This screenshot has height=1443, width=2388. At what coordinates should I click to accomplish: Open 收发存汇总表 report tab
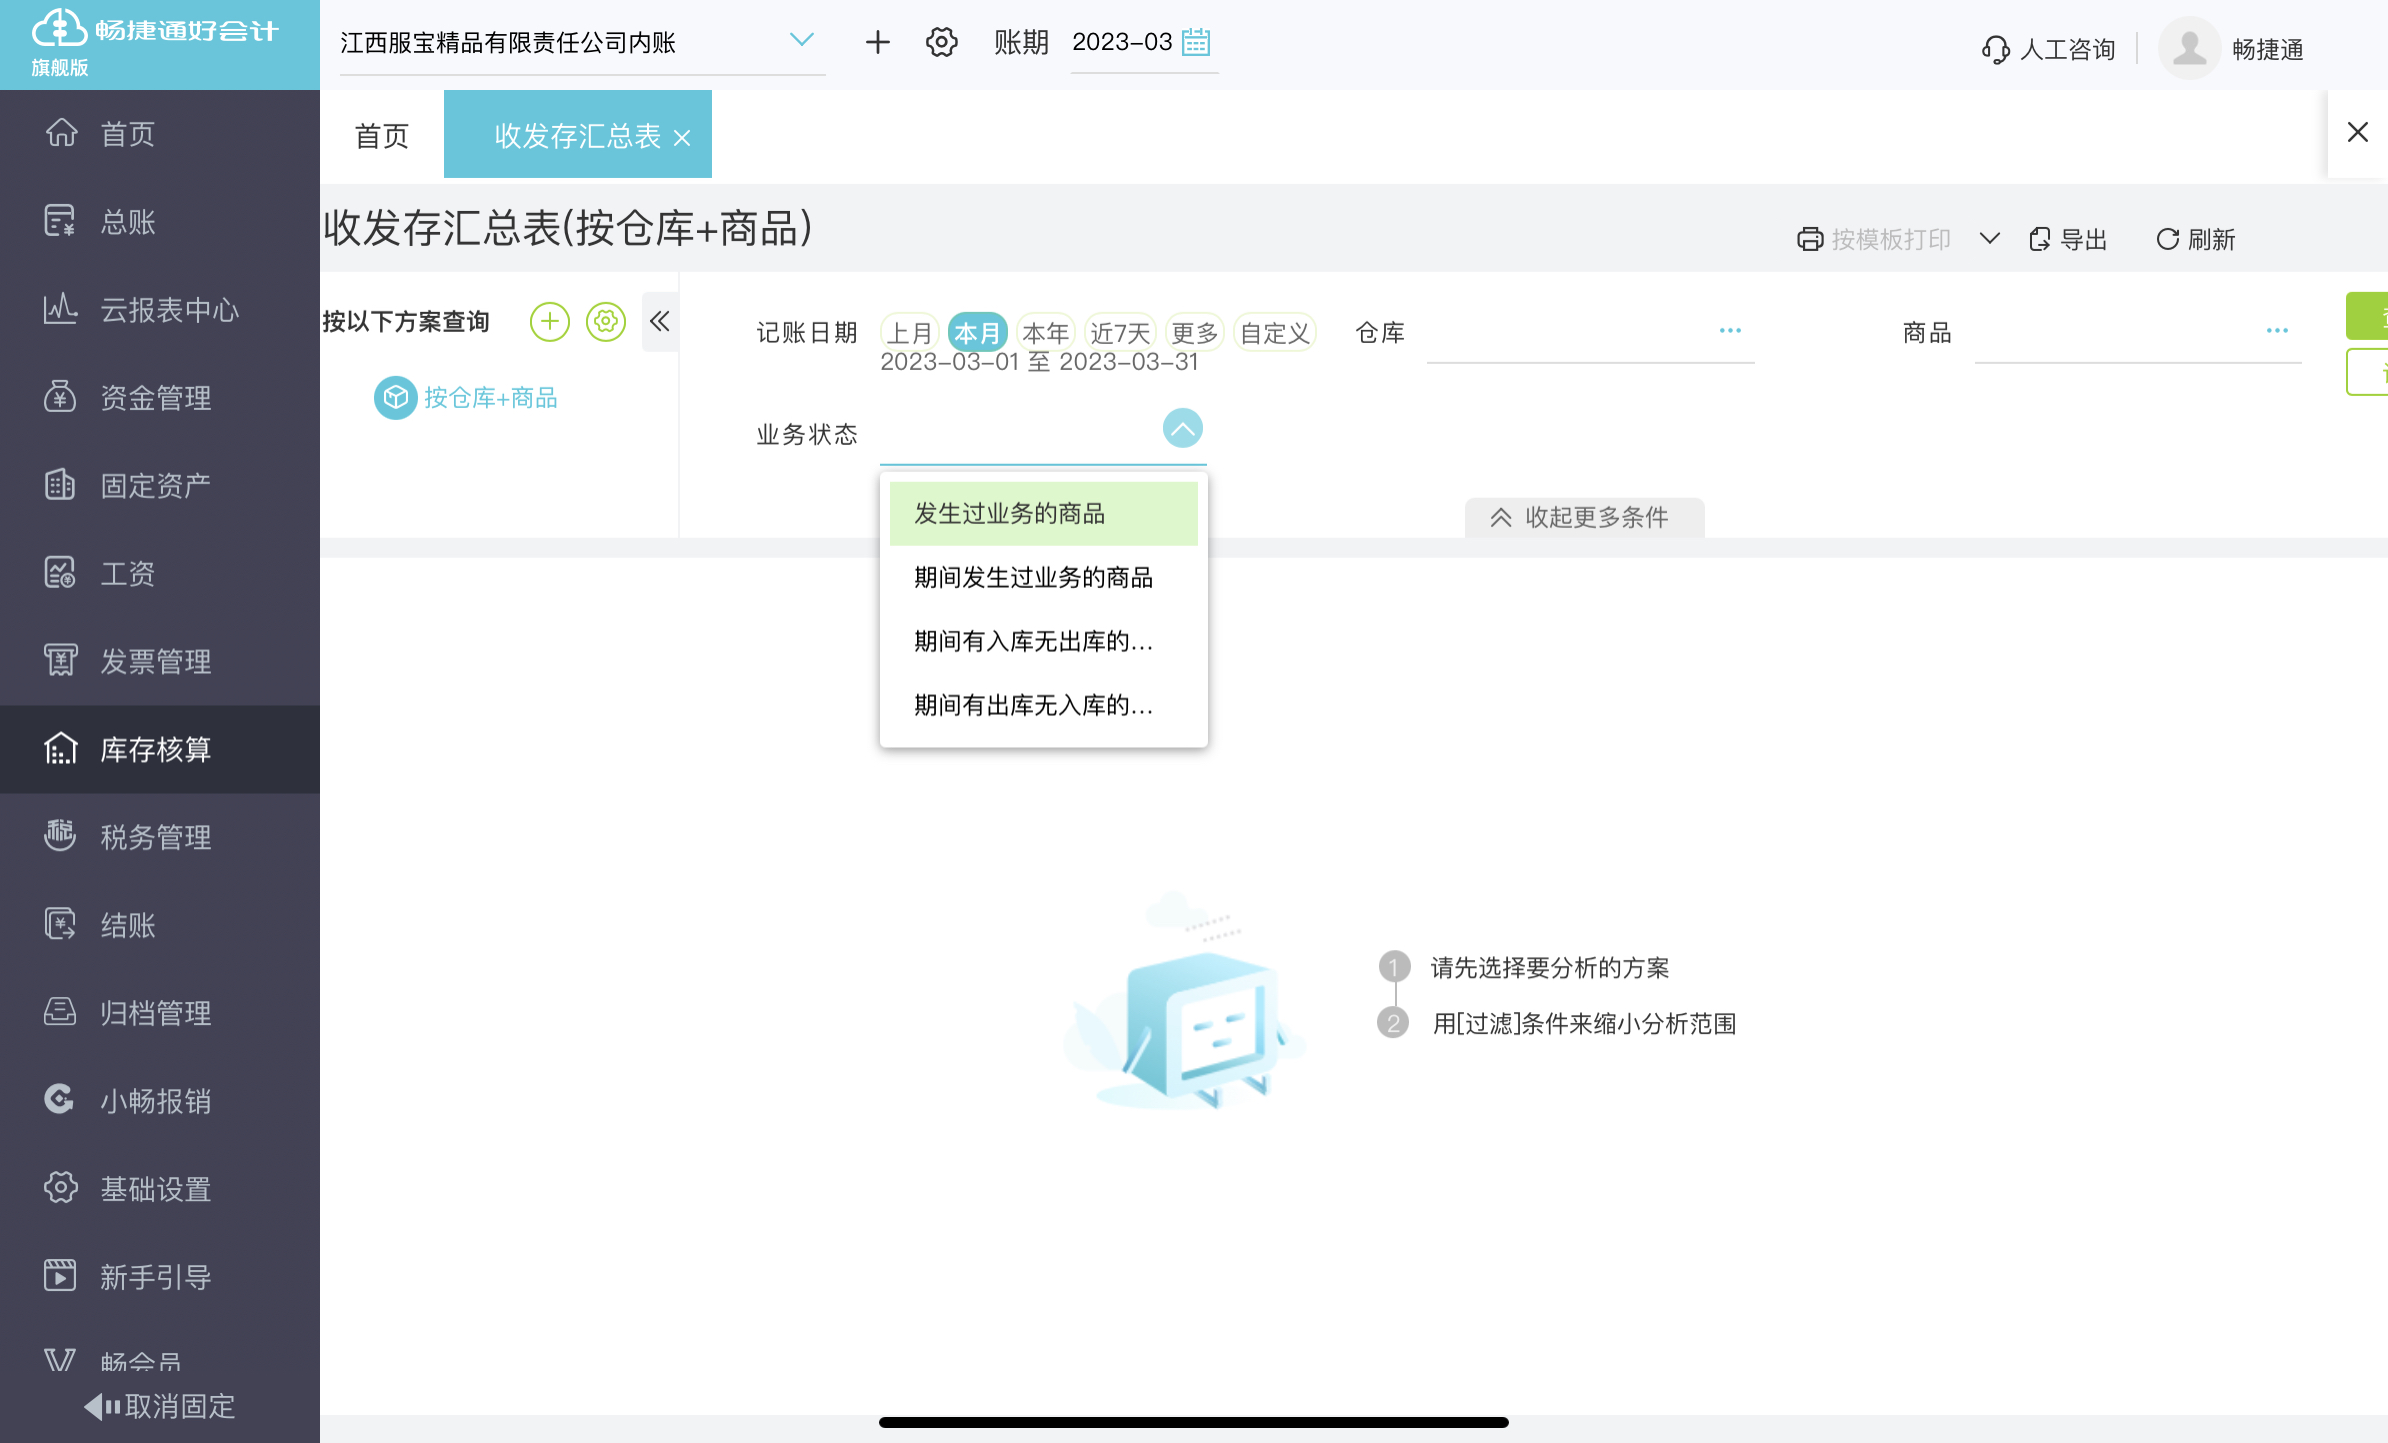575,136
